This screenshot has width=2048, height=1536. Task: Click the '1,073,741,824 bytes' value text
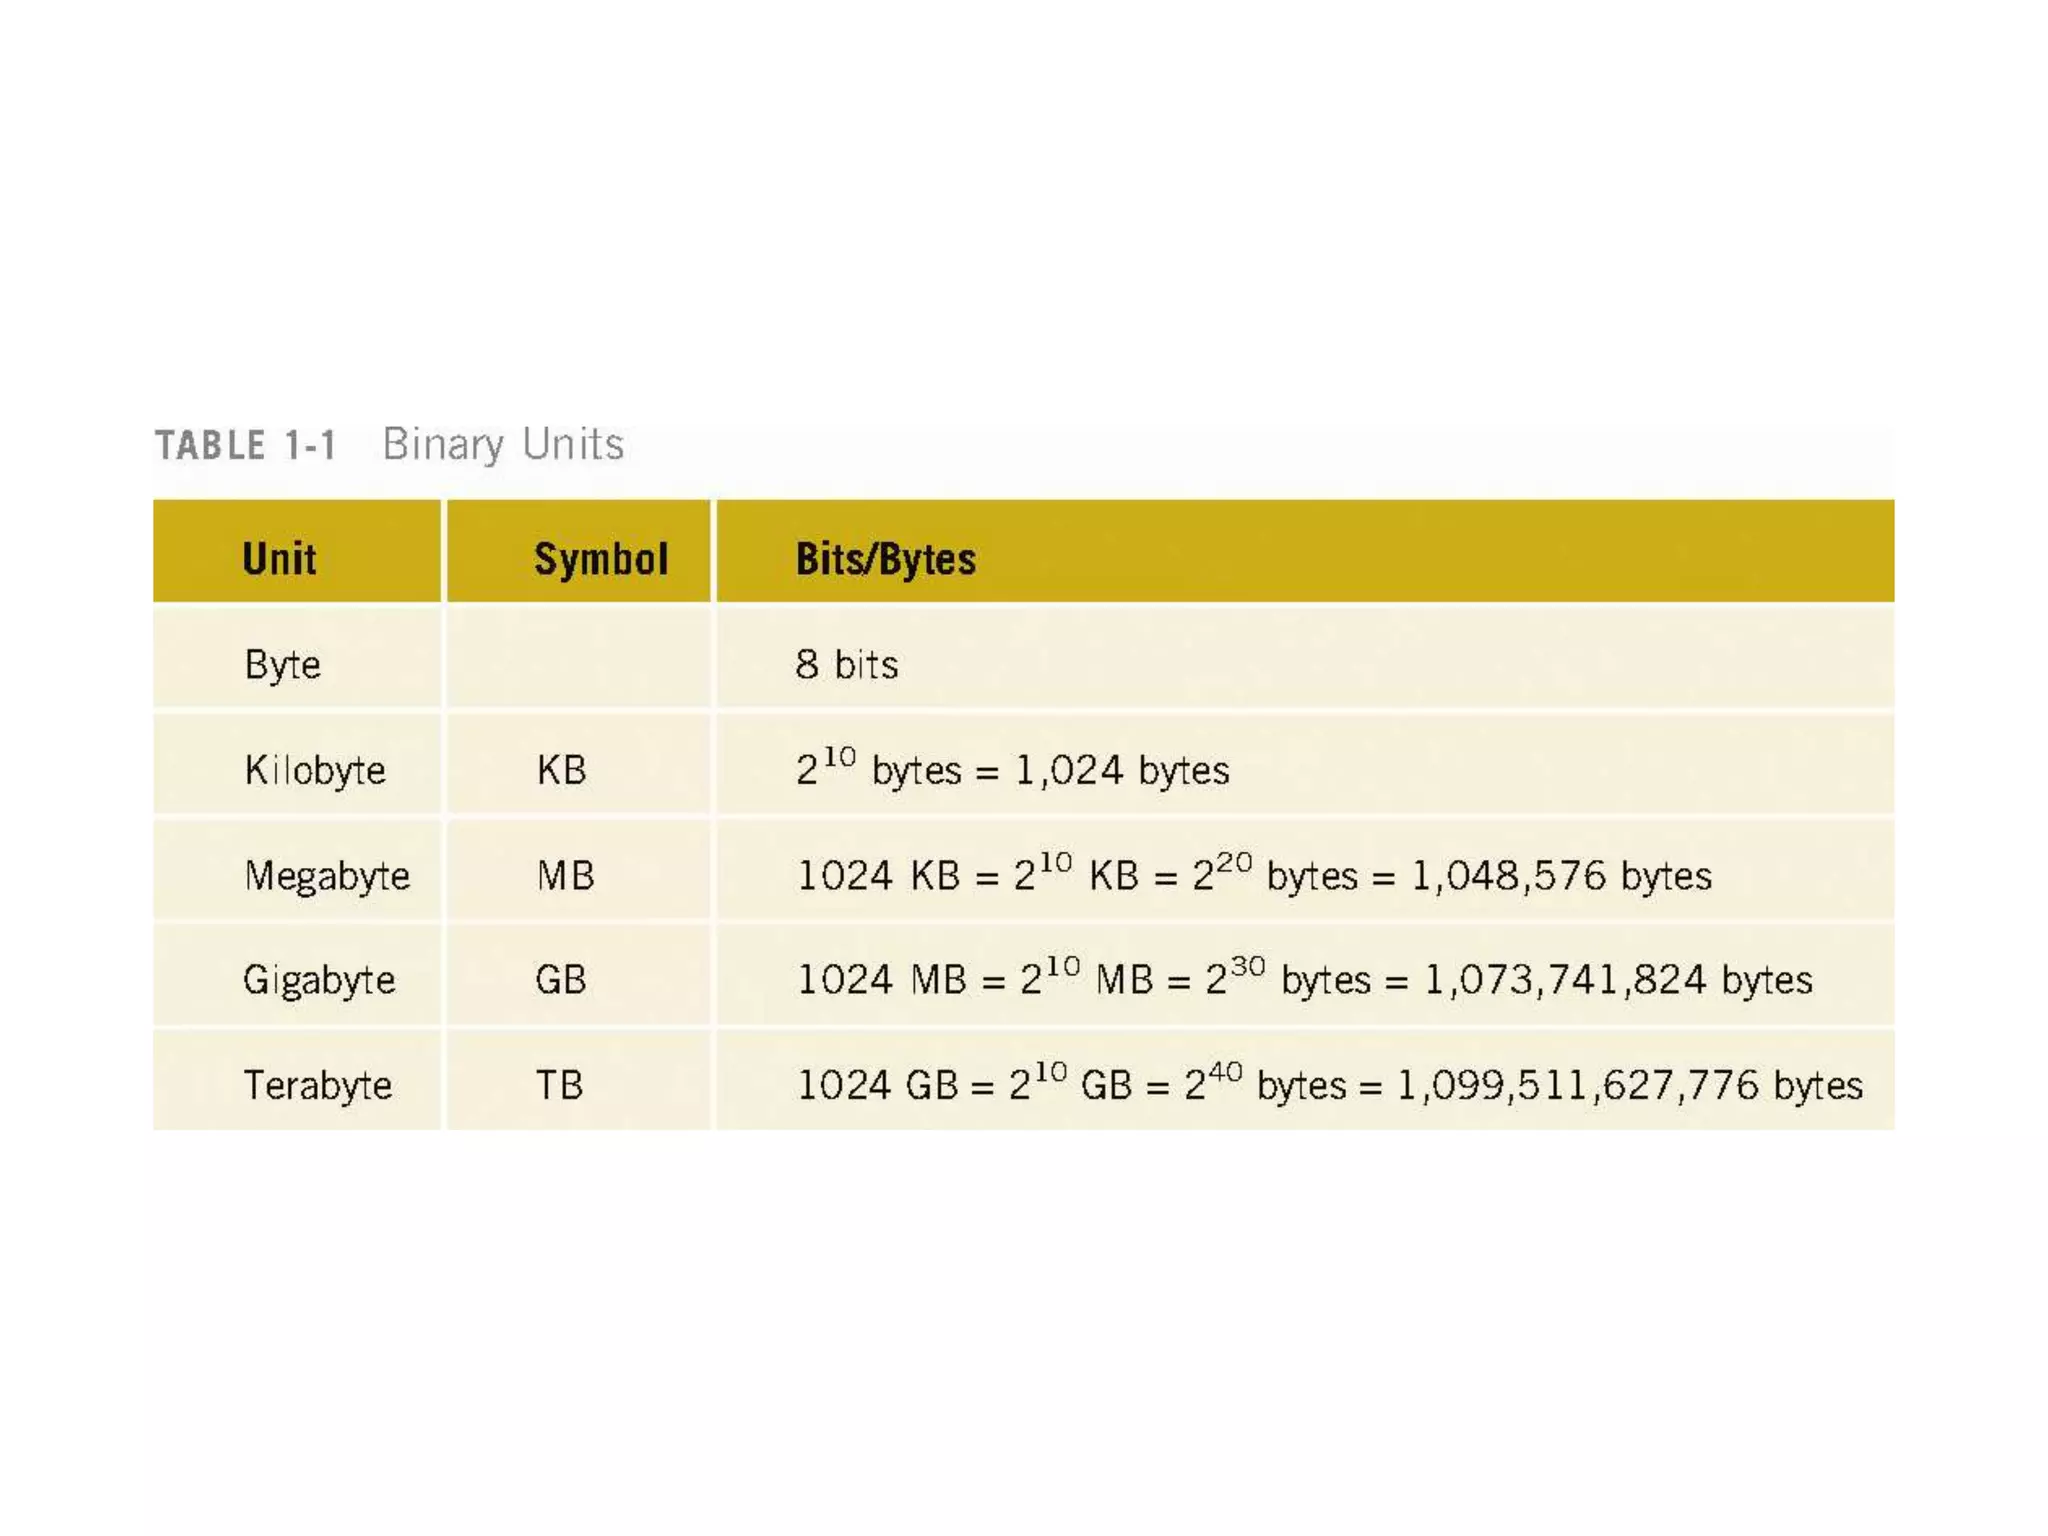1617,980
